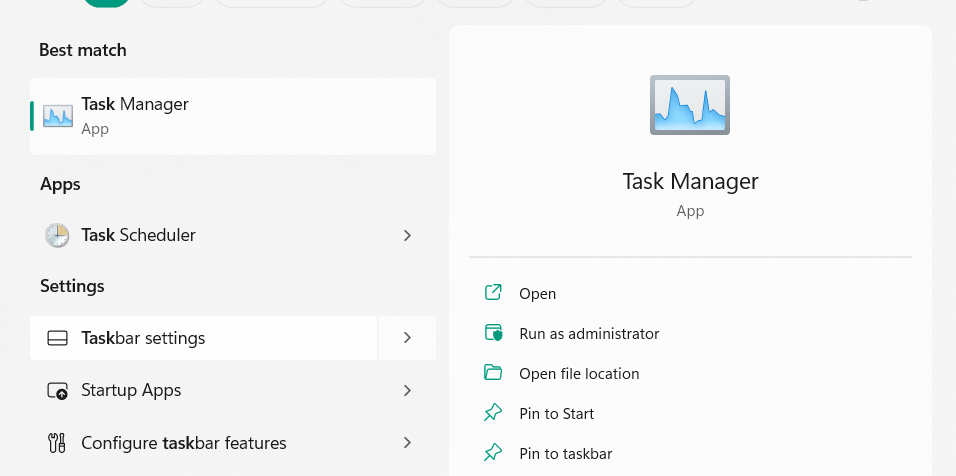
Task: Click the large Task Manager preview icon
Action: 690,105
